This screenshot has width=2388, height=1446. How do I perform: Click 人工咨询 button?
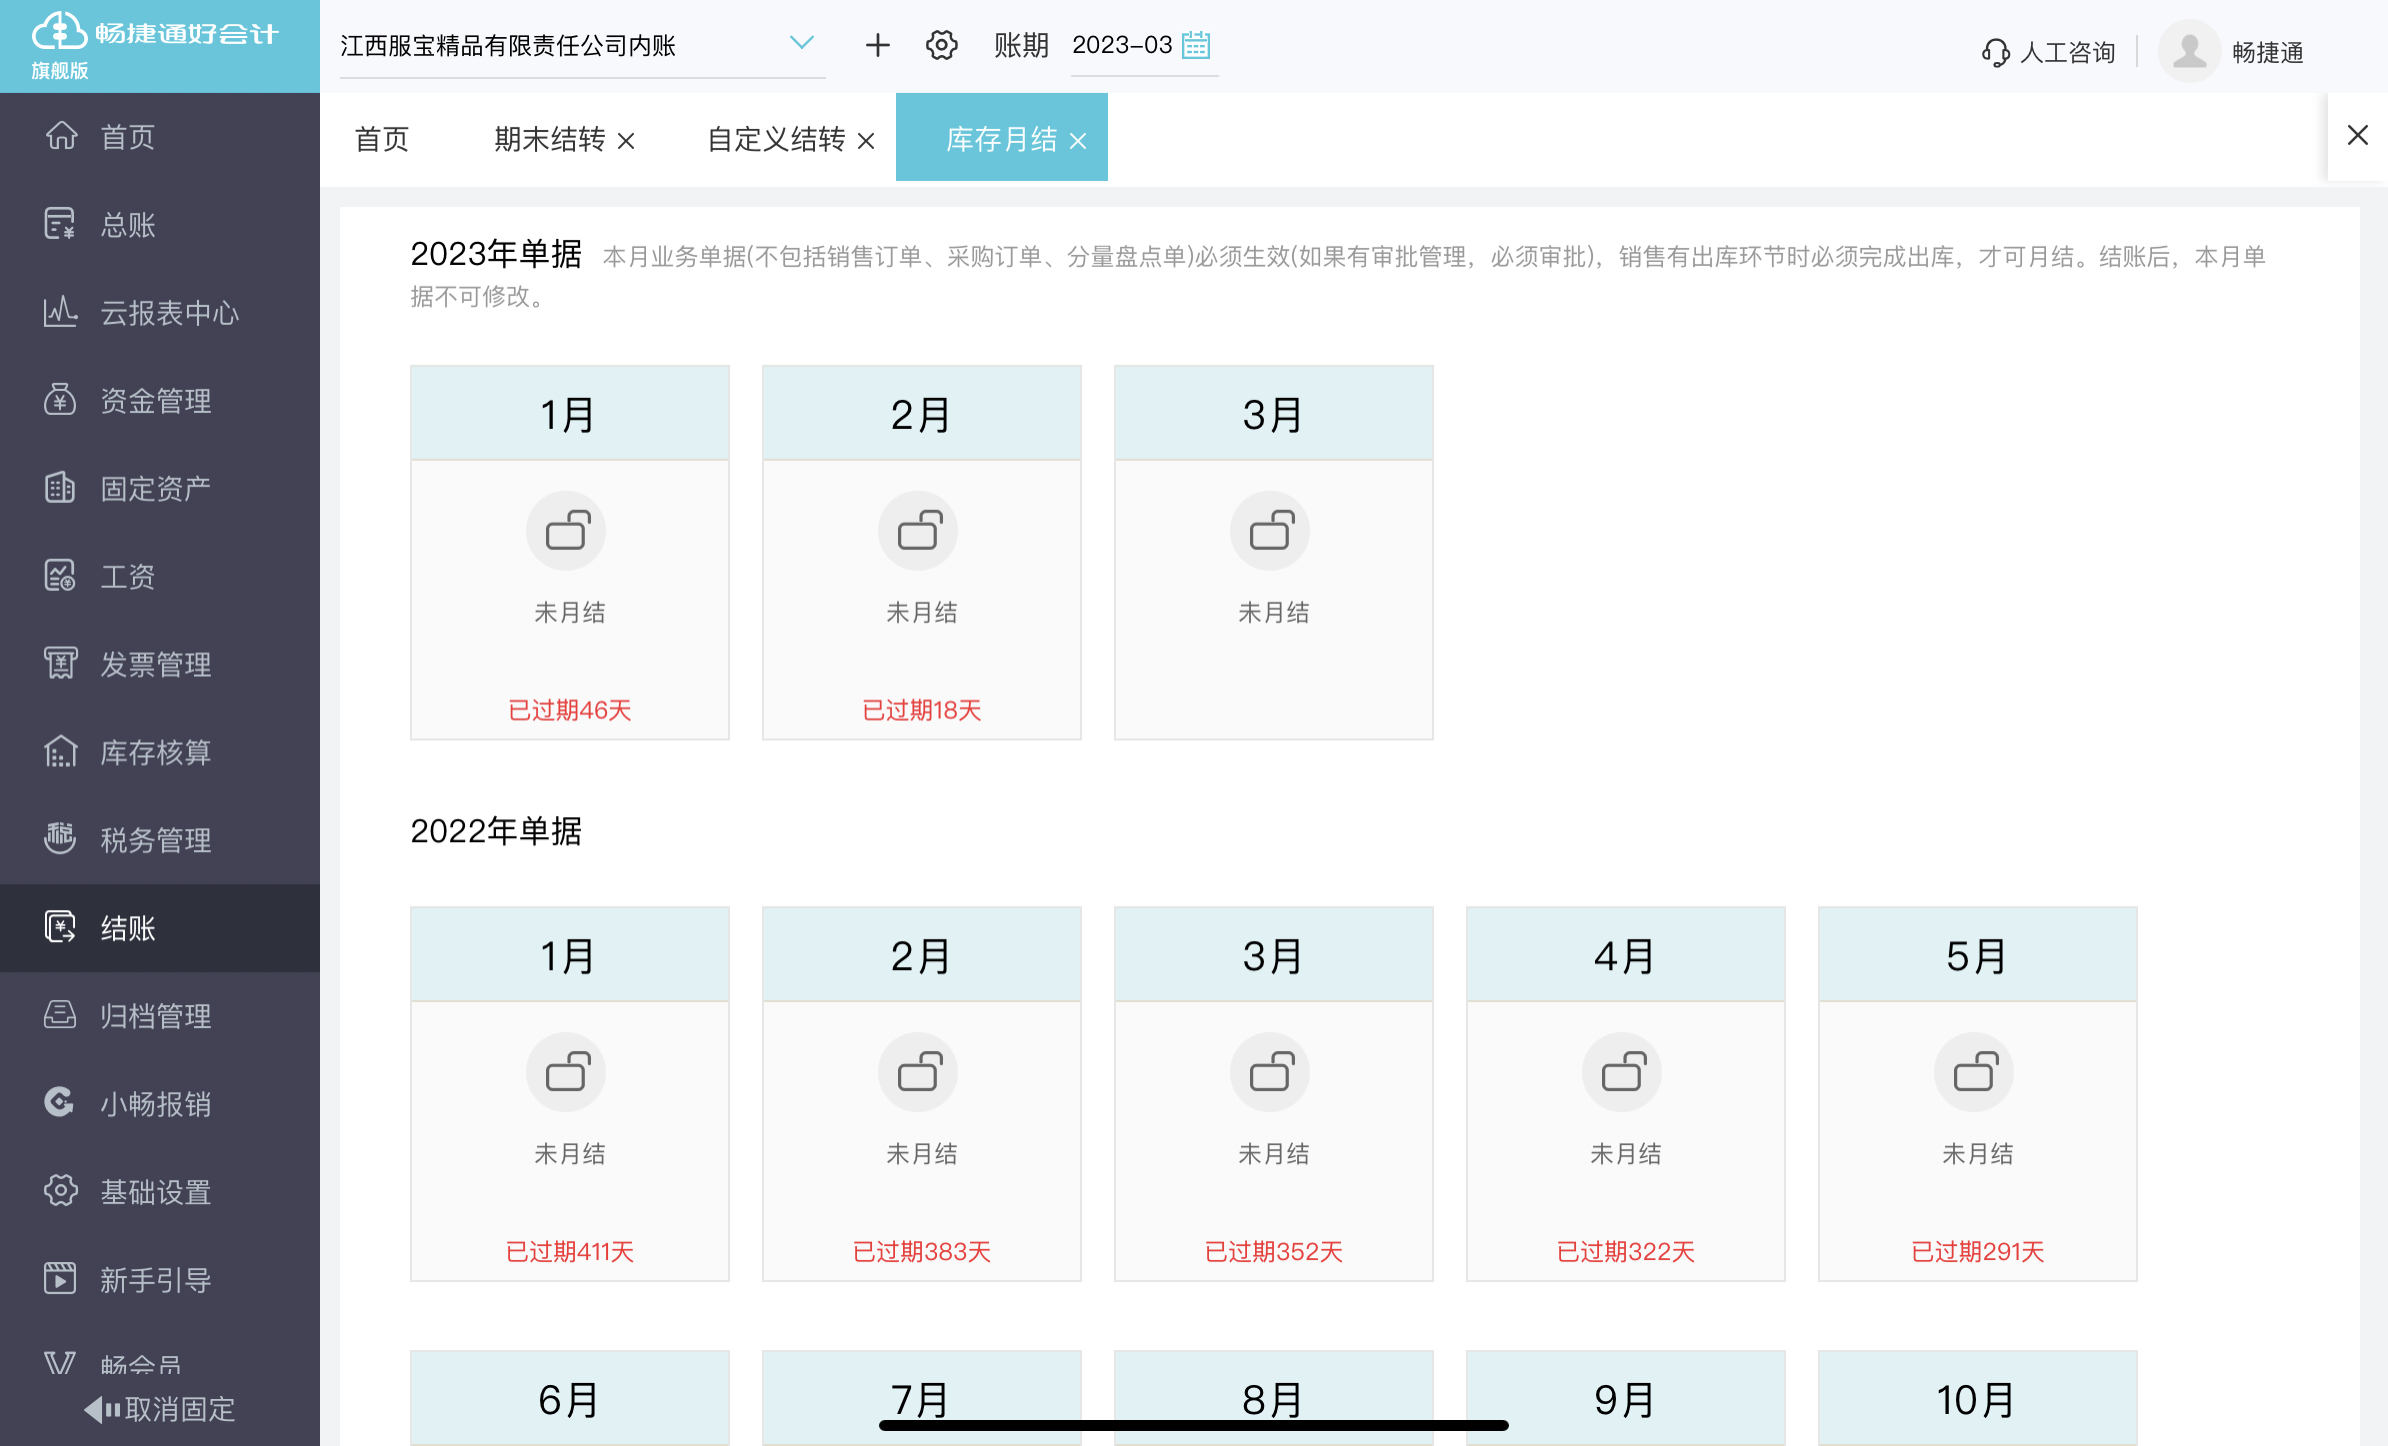(2049, 49)
